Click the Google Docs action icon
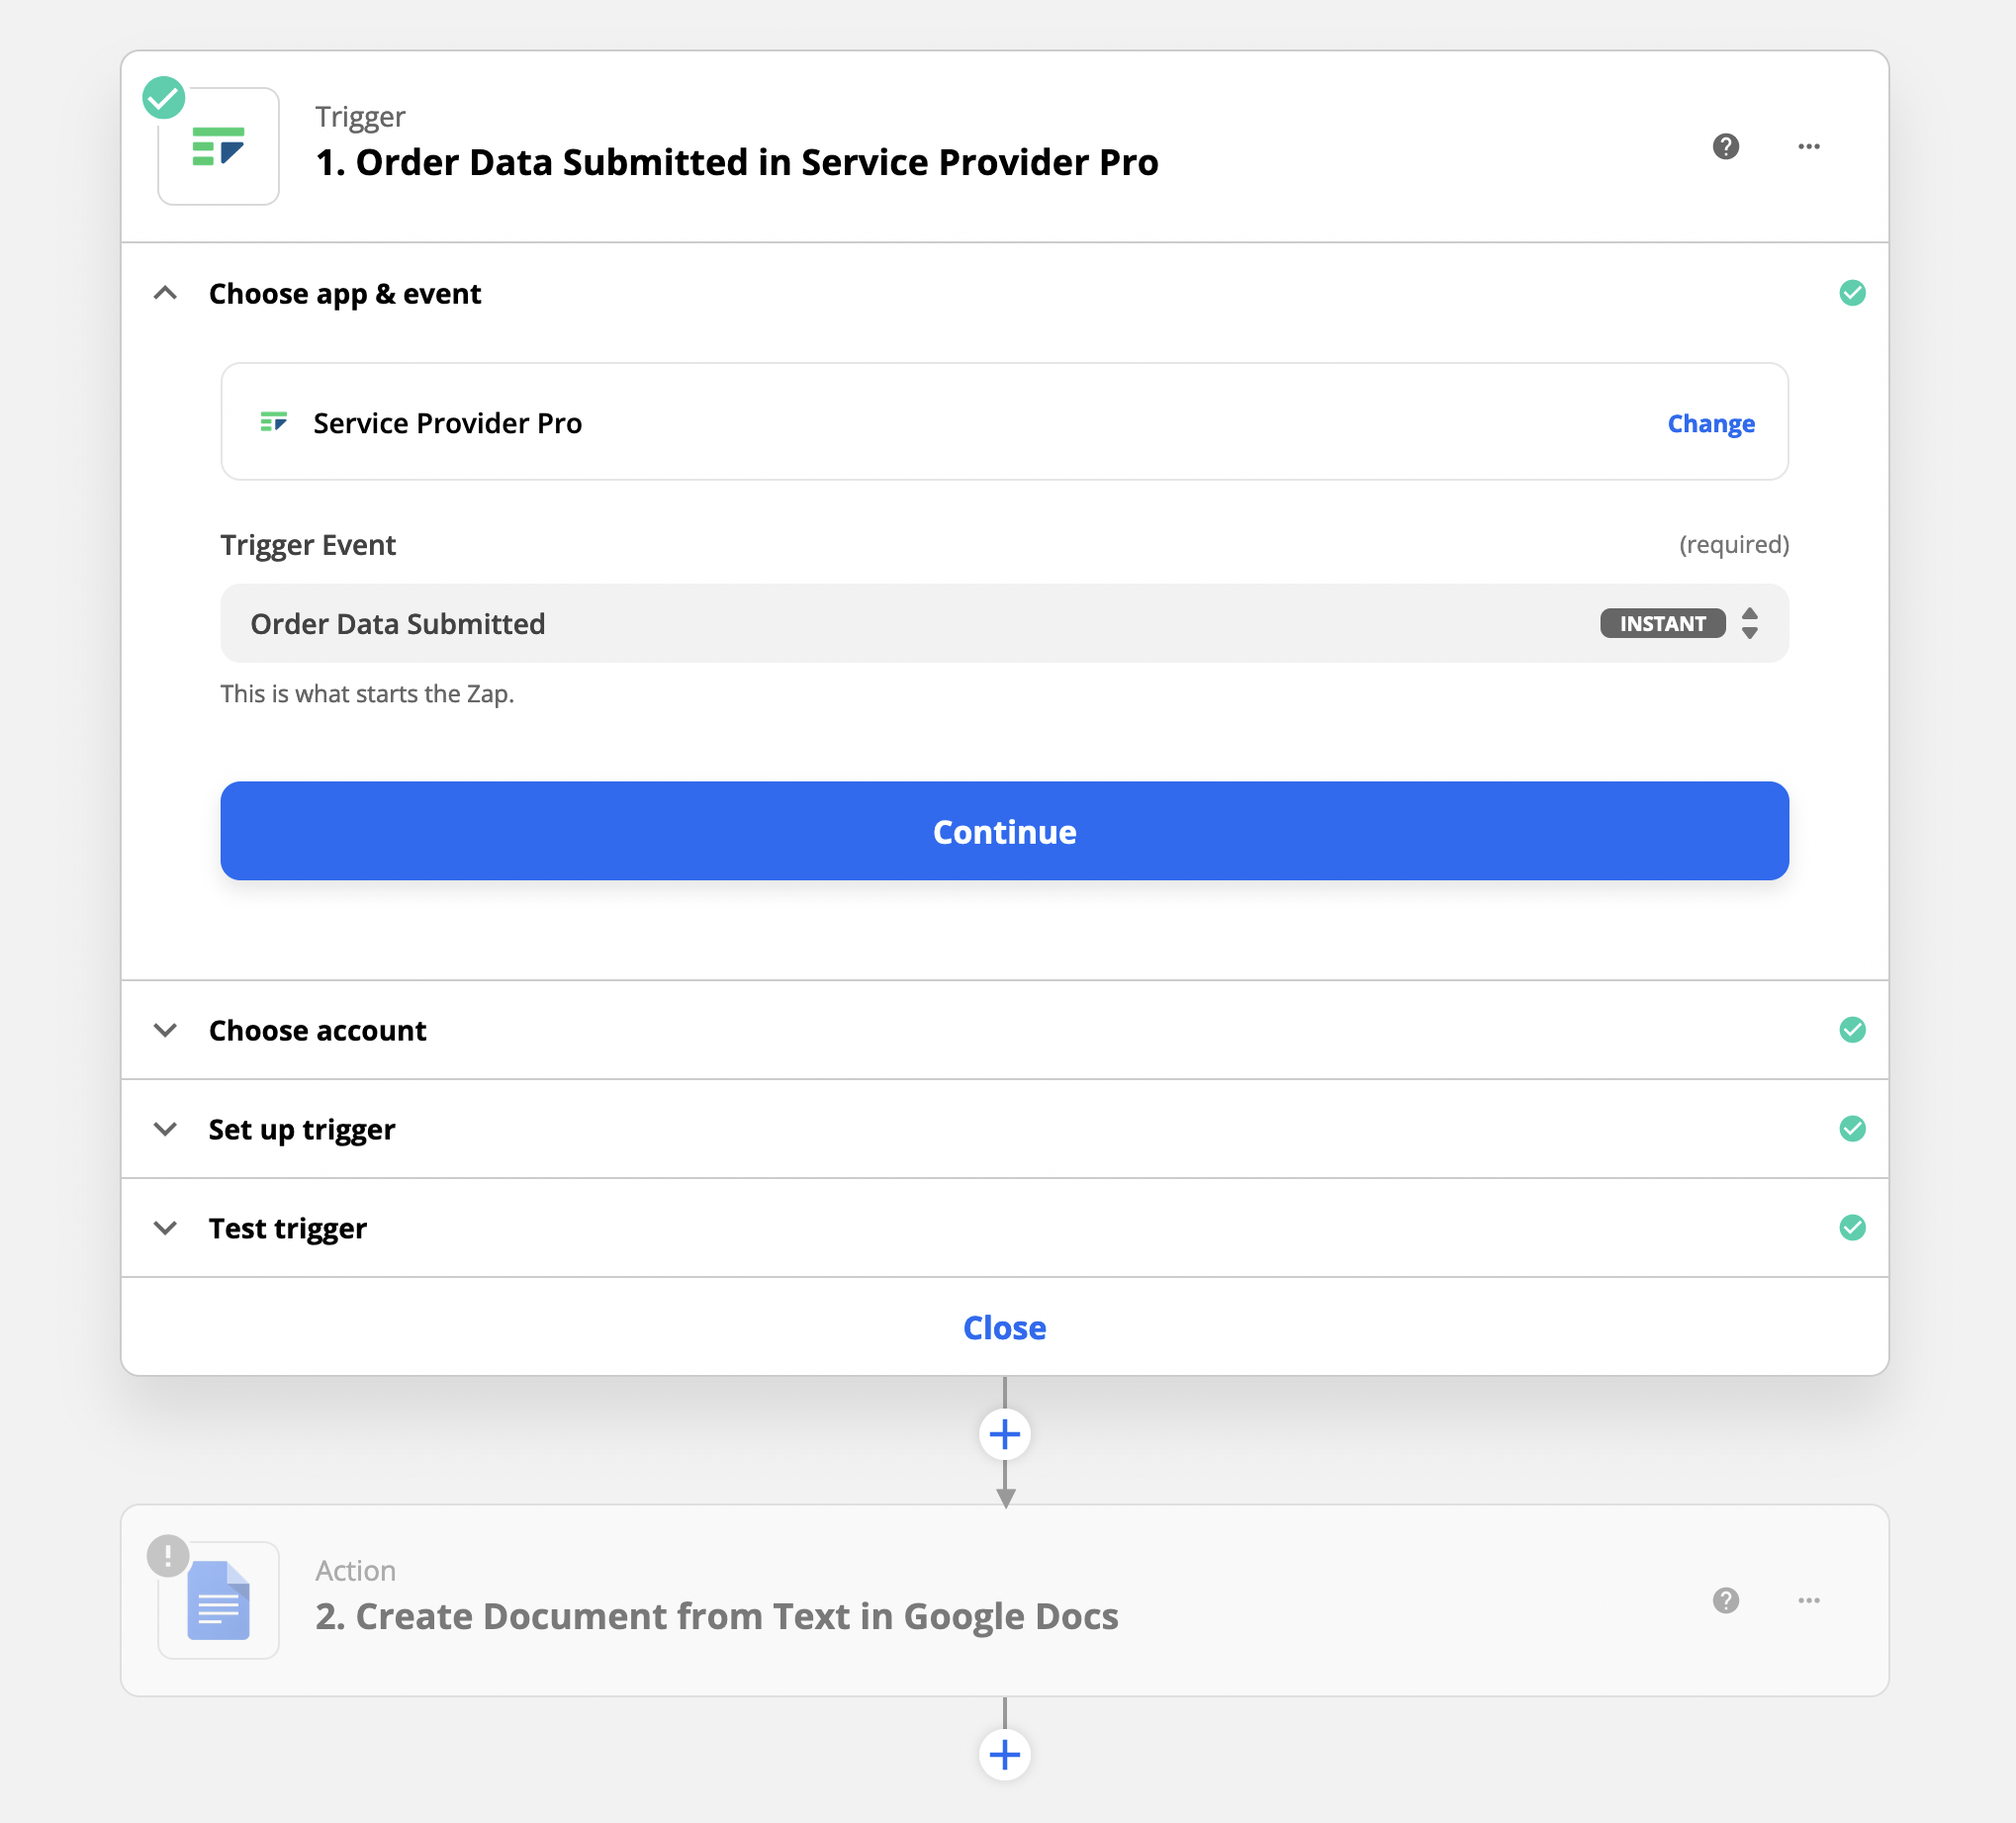The image size is (2016, 1823). point(220,1598)
